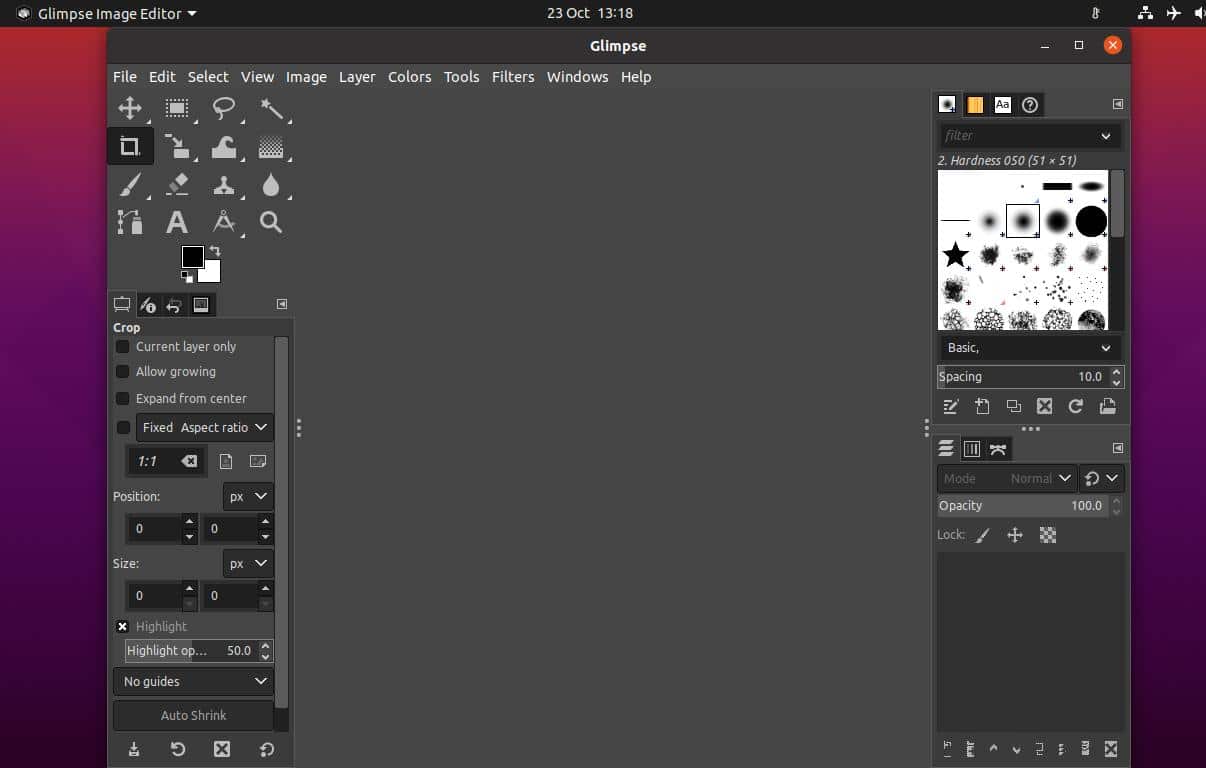Reset Crop options to default values
This screenshot has height=768, width=1206.
tap(266, 749)
